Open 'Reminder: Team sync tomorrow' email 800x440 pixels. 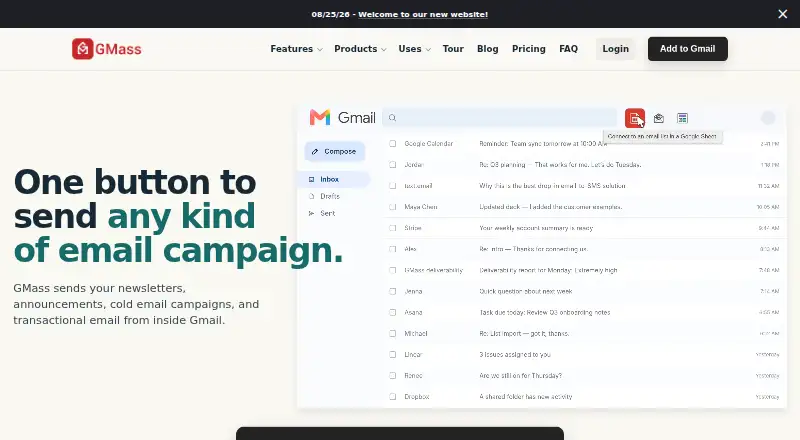coord(543,143)
